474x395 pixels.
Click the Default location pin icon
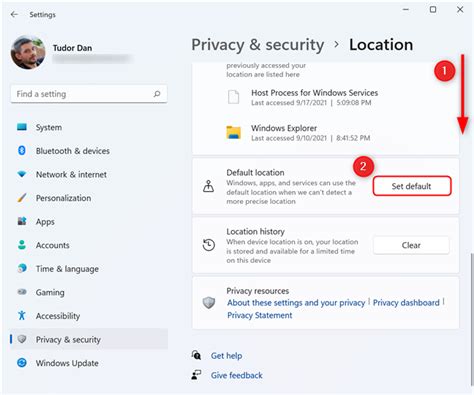pos(209,186)
